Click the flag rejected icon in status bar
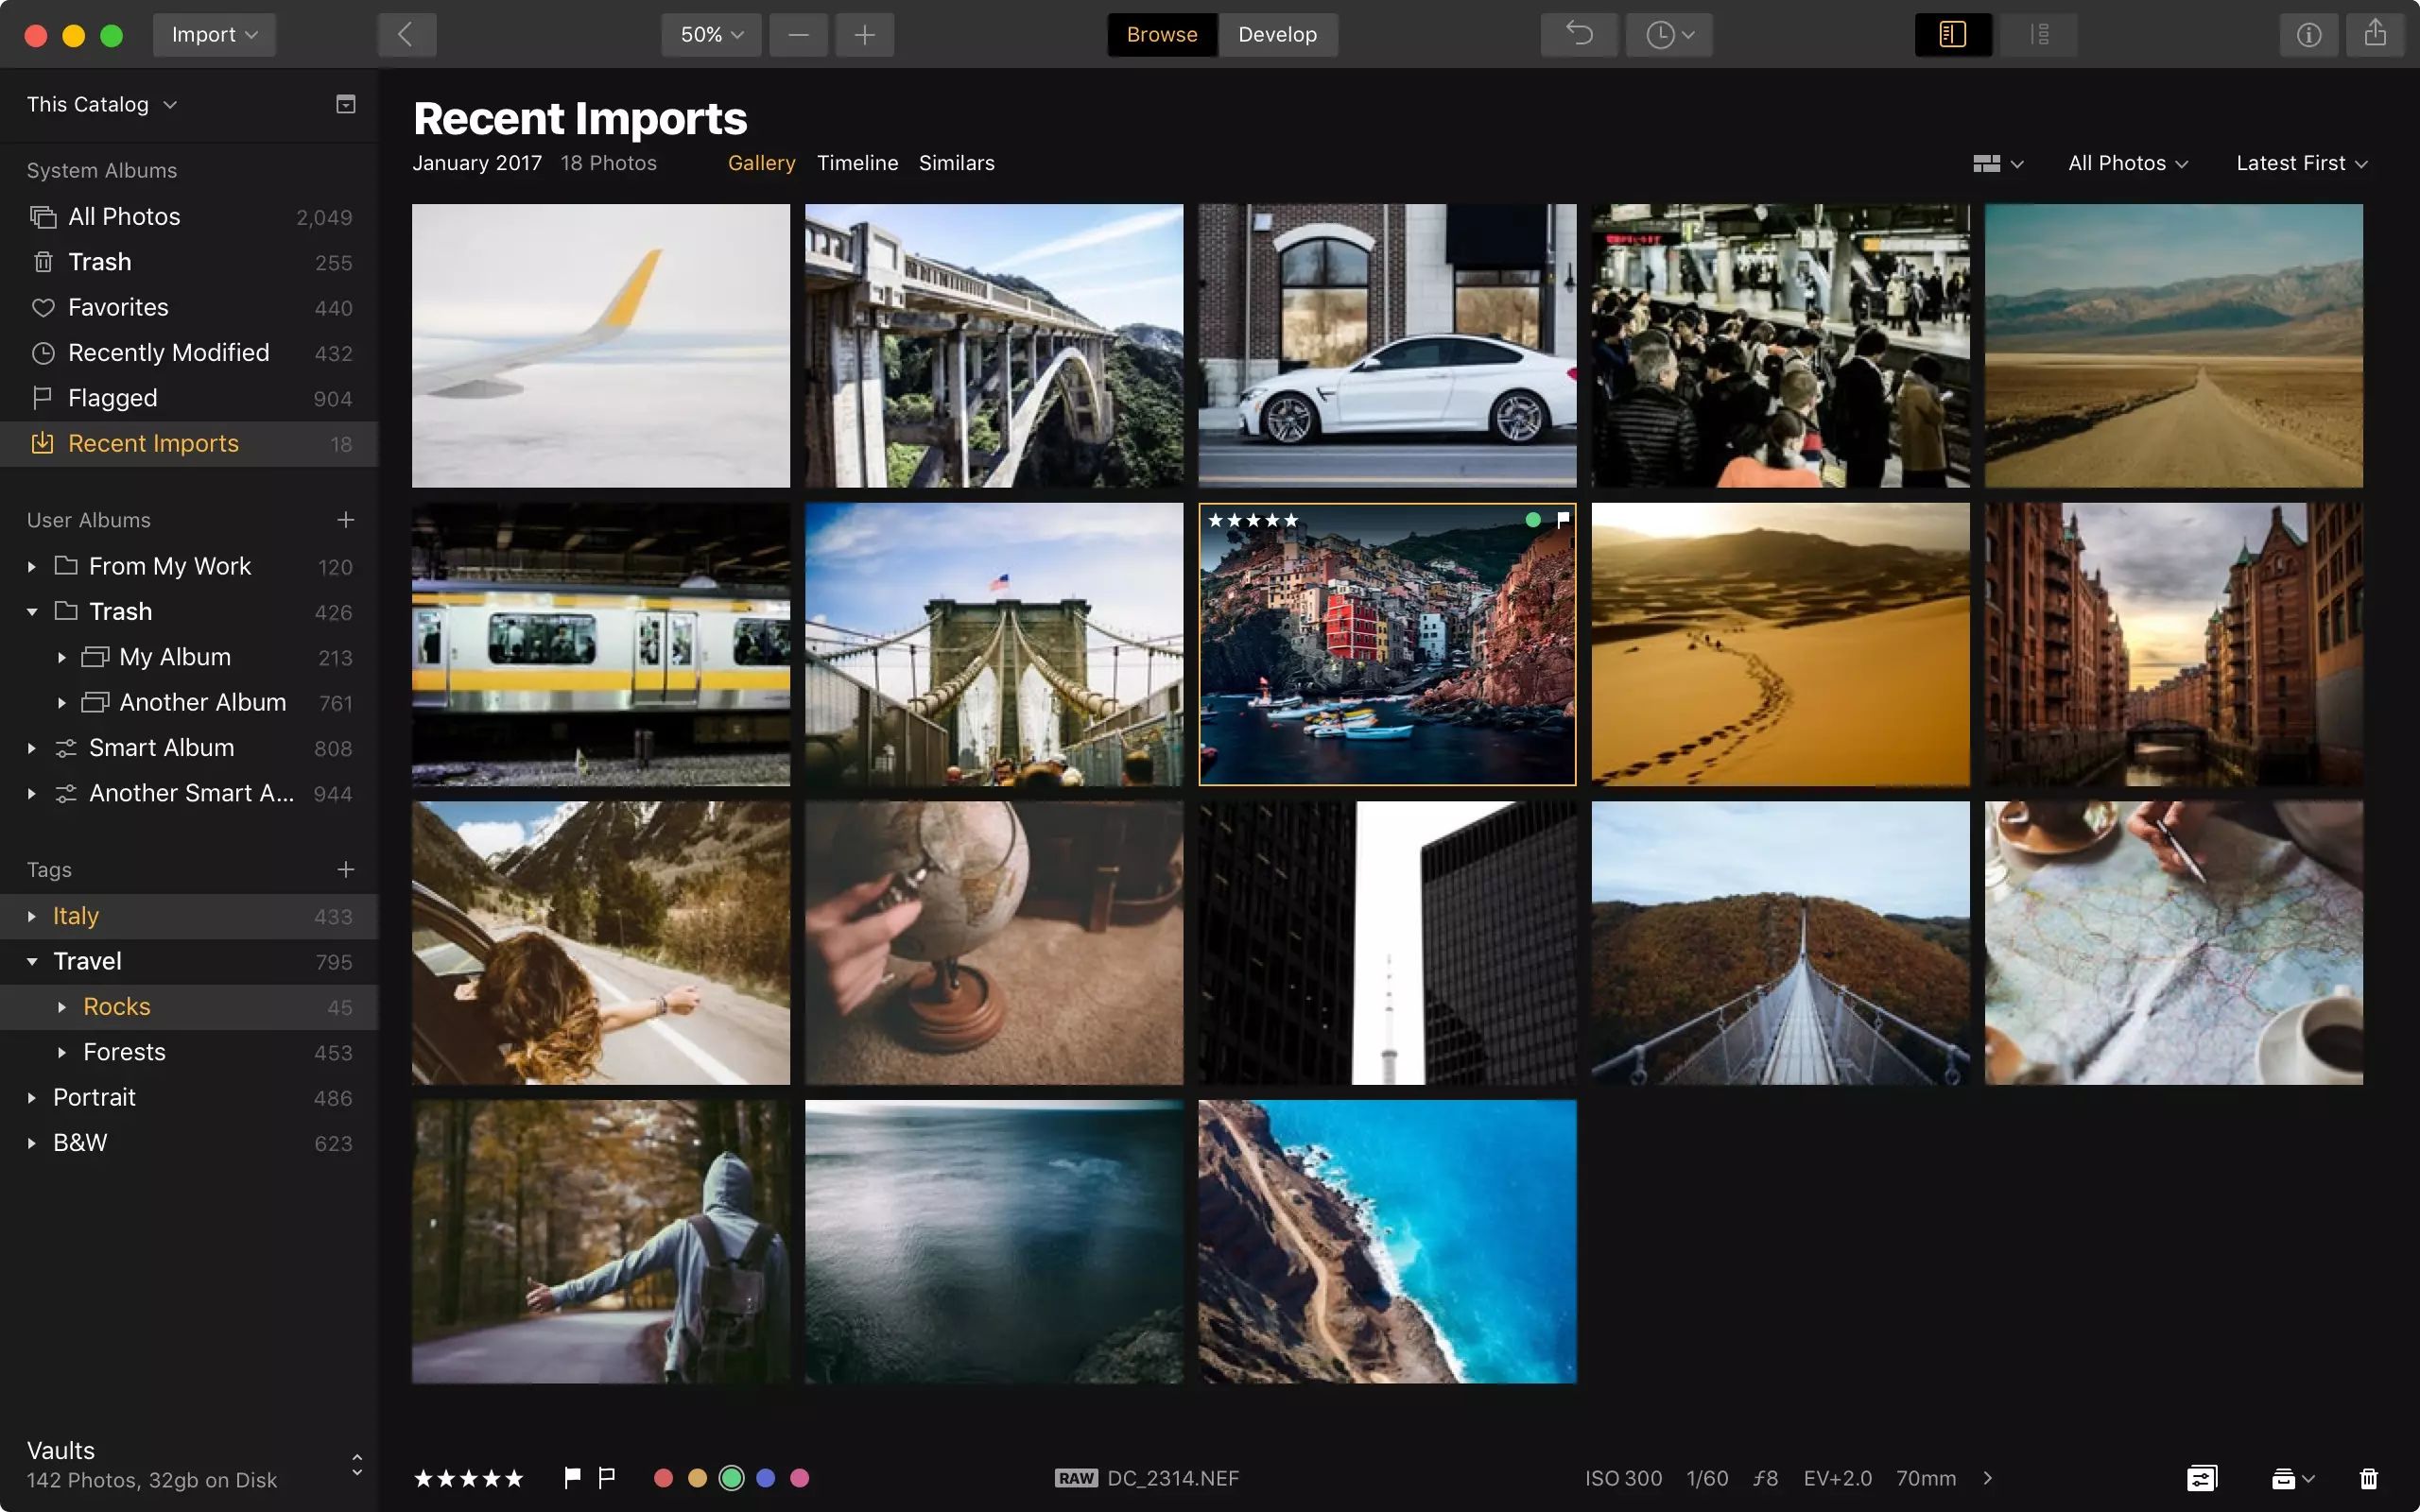The height and width of the screenshot is (1512, 2420). point(606,1479)
